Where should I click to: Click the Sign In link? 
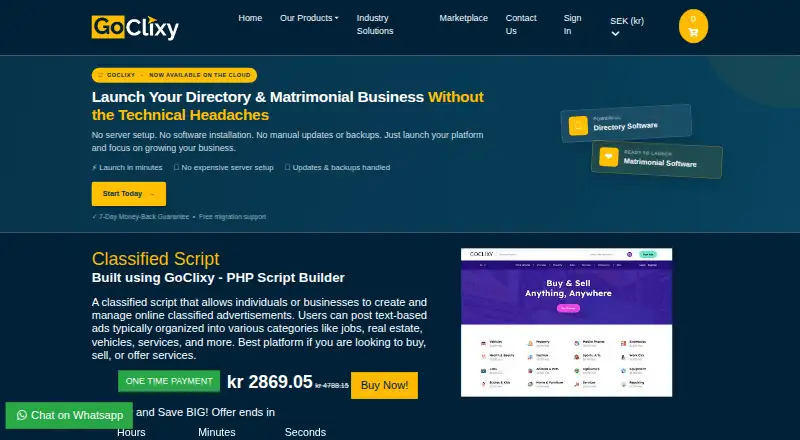(x=572, y=25)
